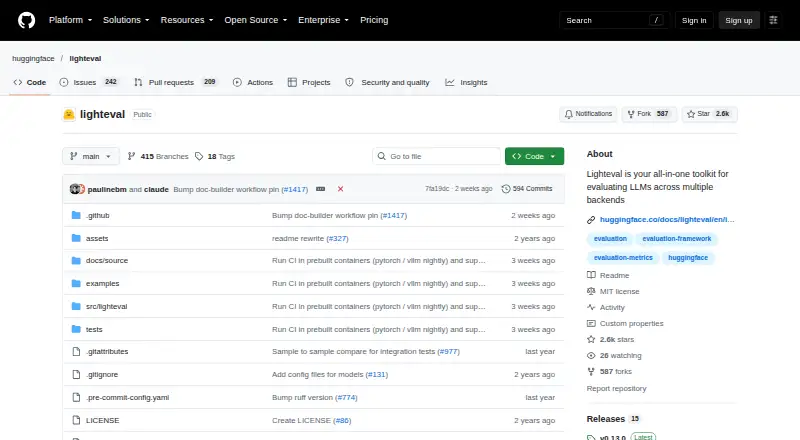Select the evaluation-framework topic tag

(x=677, y=238)
